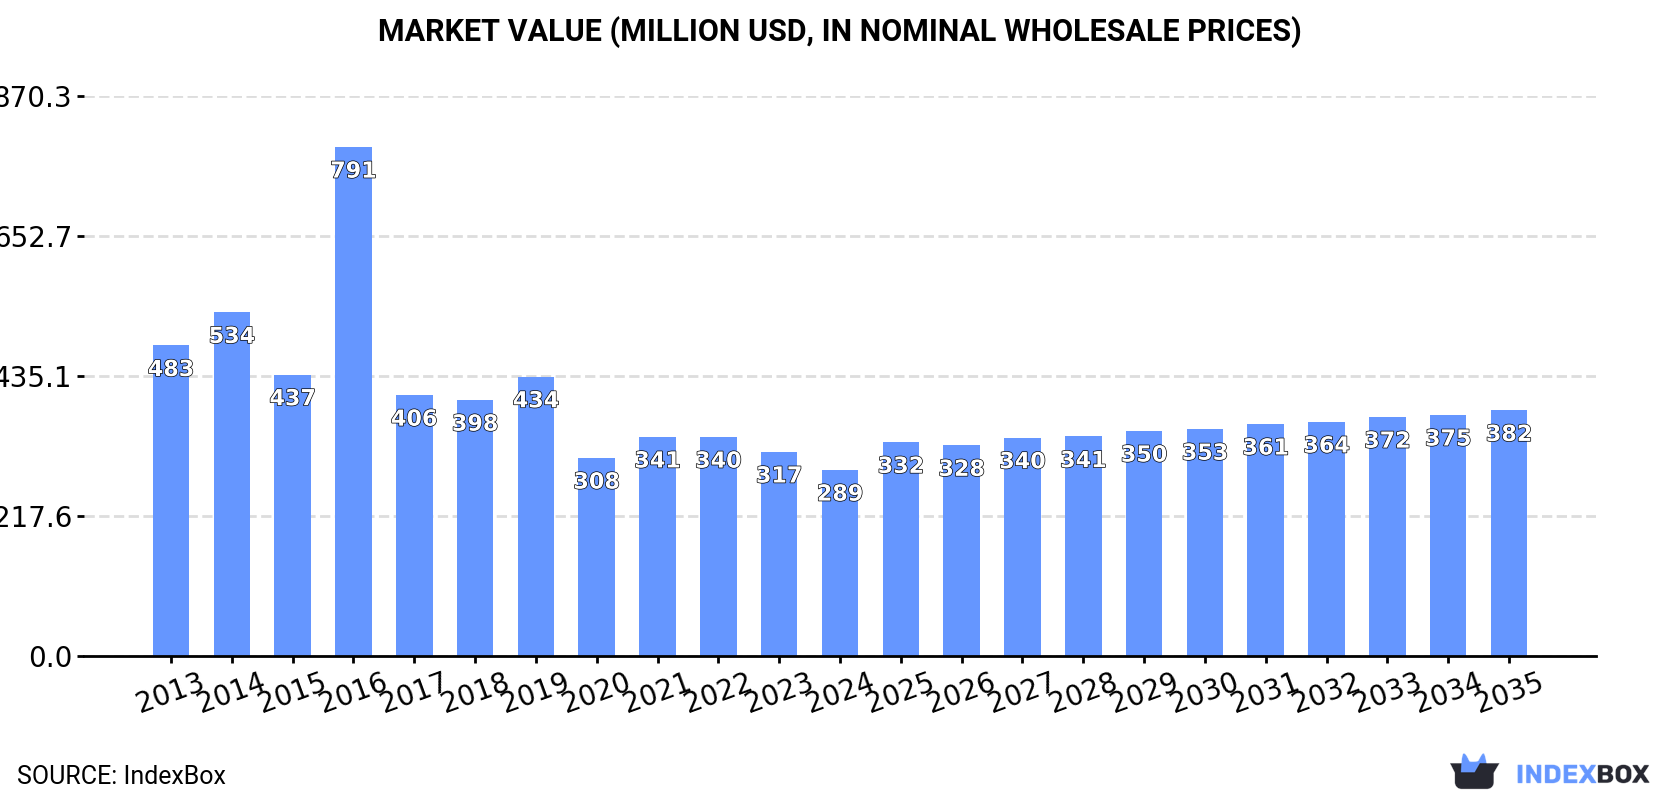This screenshot has height=800, width=1680.
Task: Select the 2024 bar labeled 289
Action: pyautogui.click(x=840, y=563)
